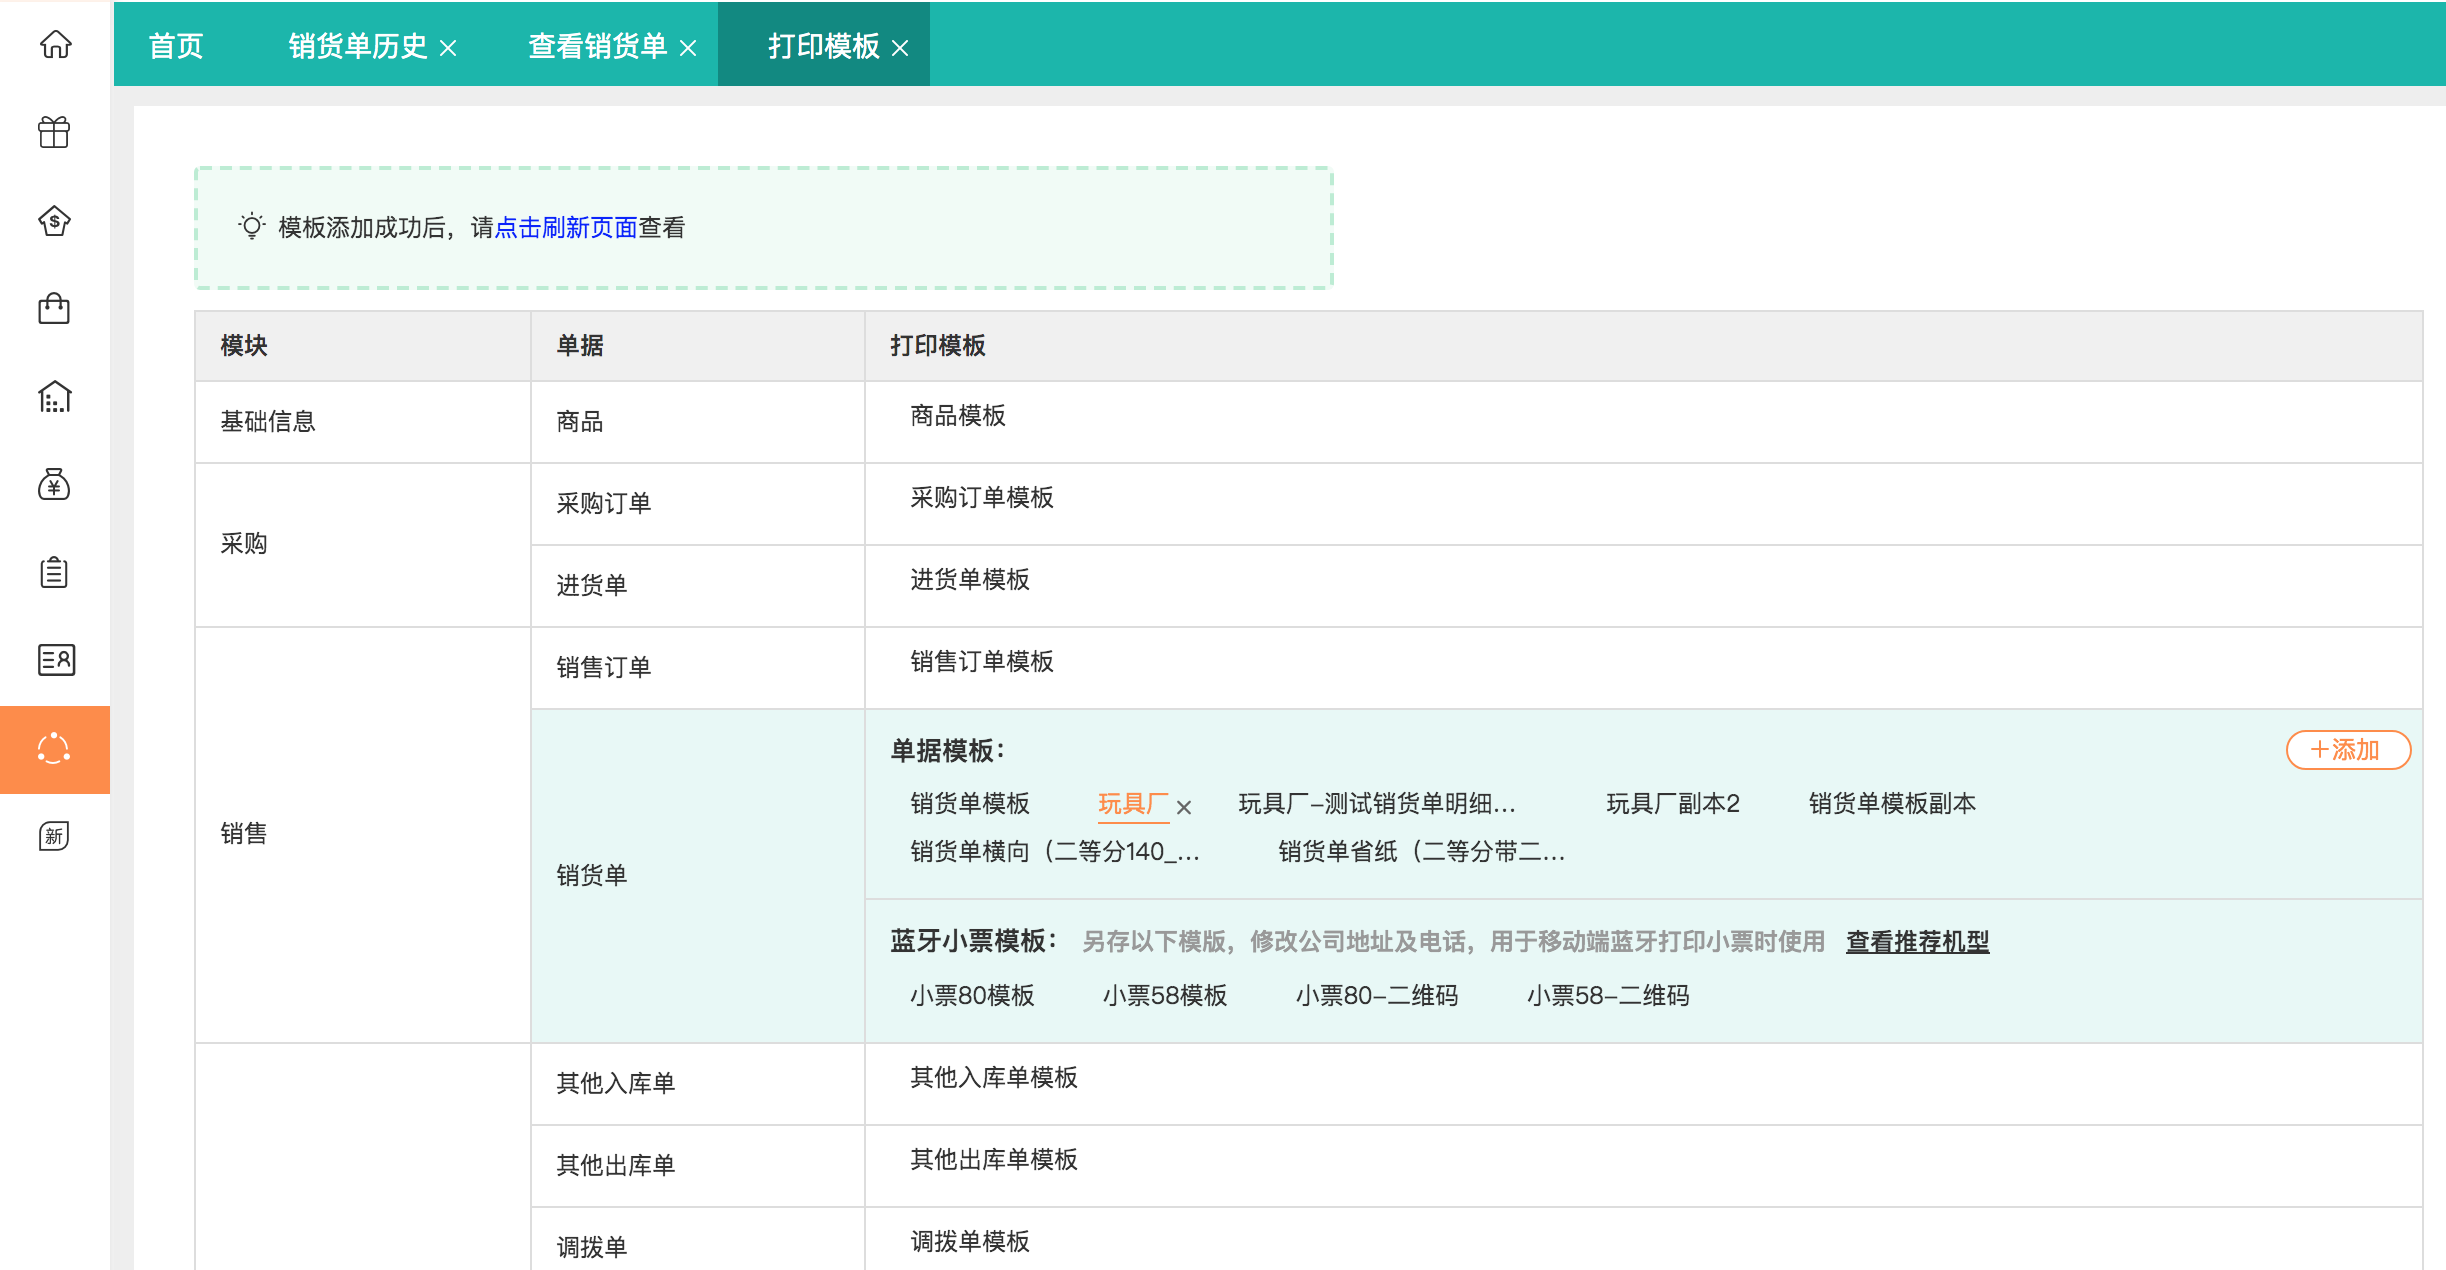Click the home sidebar icon
Viewport: 2446px width, 1270px height.
[x=55, y=44]
